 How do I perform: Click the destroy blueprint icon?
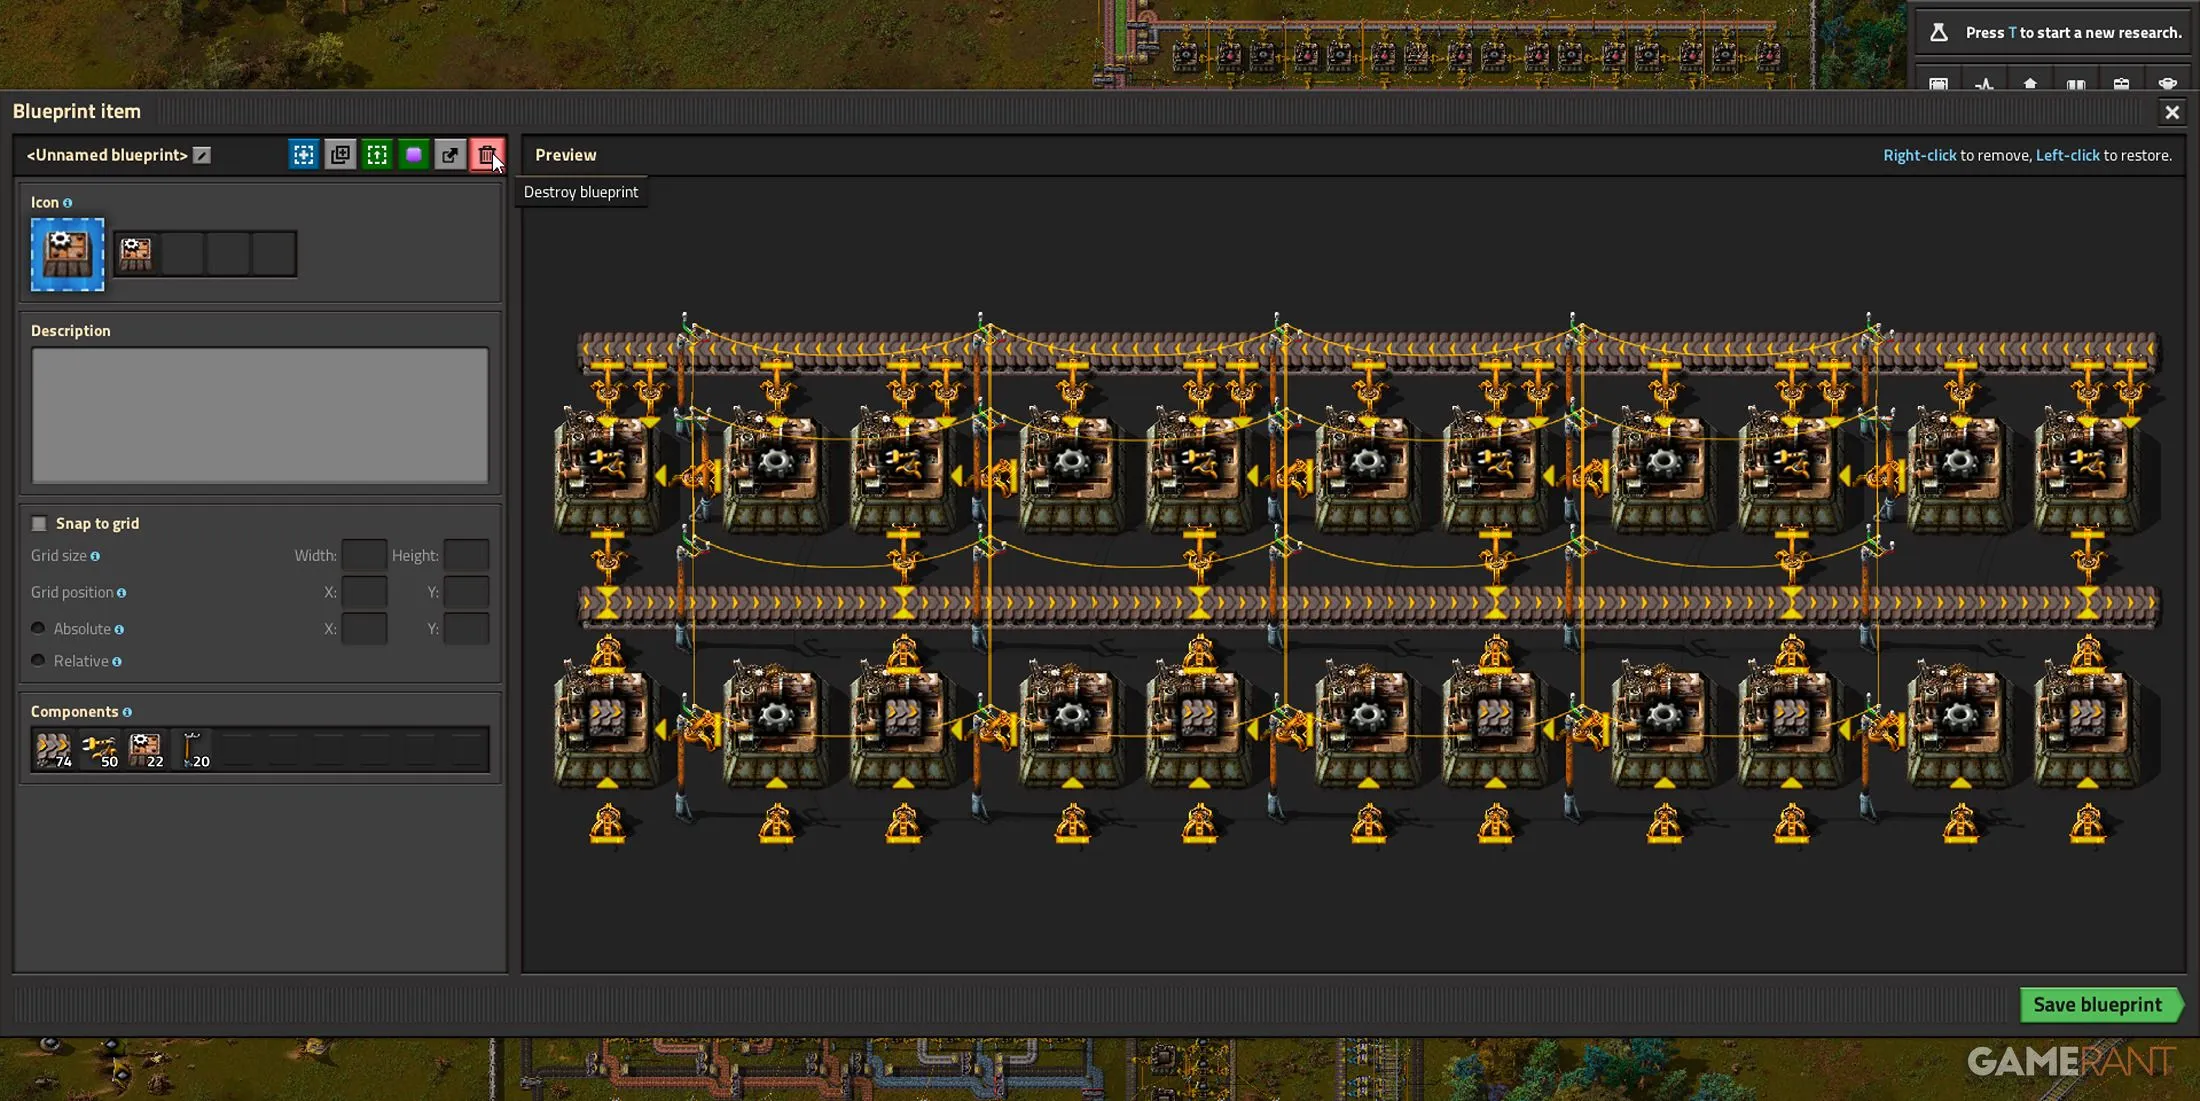point(487,154)
